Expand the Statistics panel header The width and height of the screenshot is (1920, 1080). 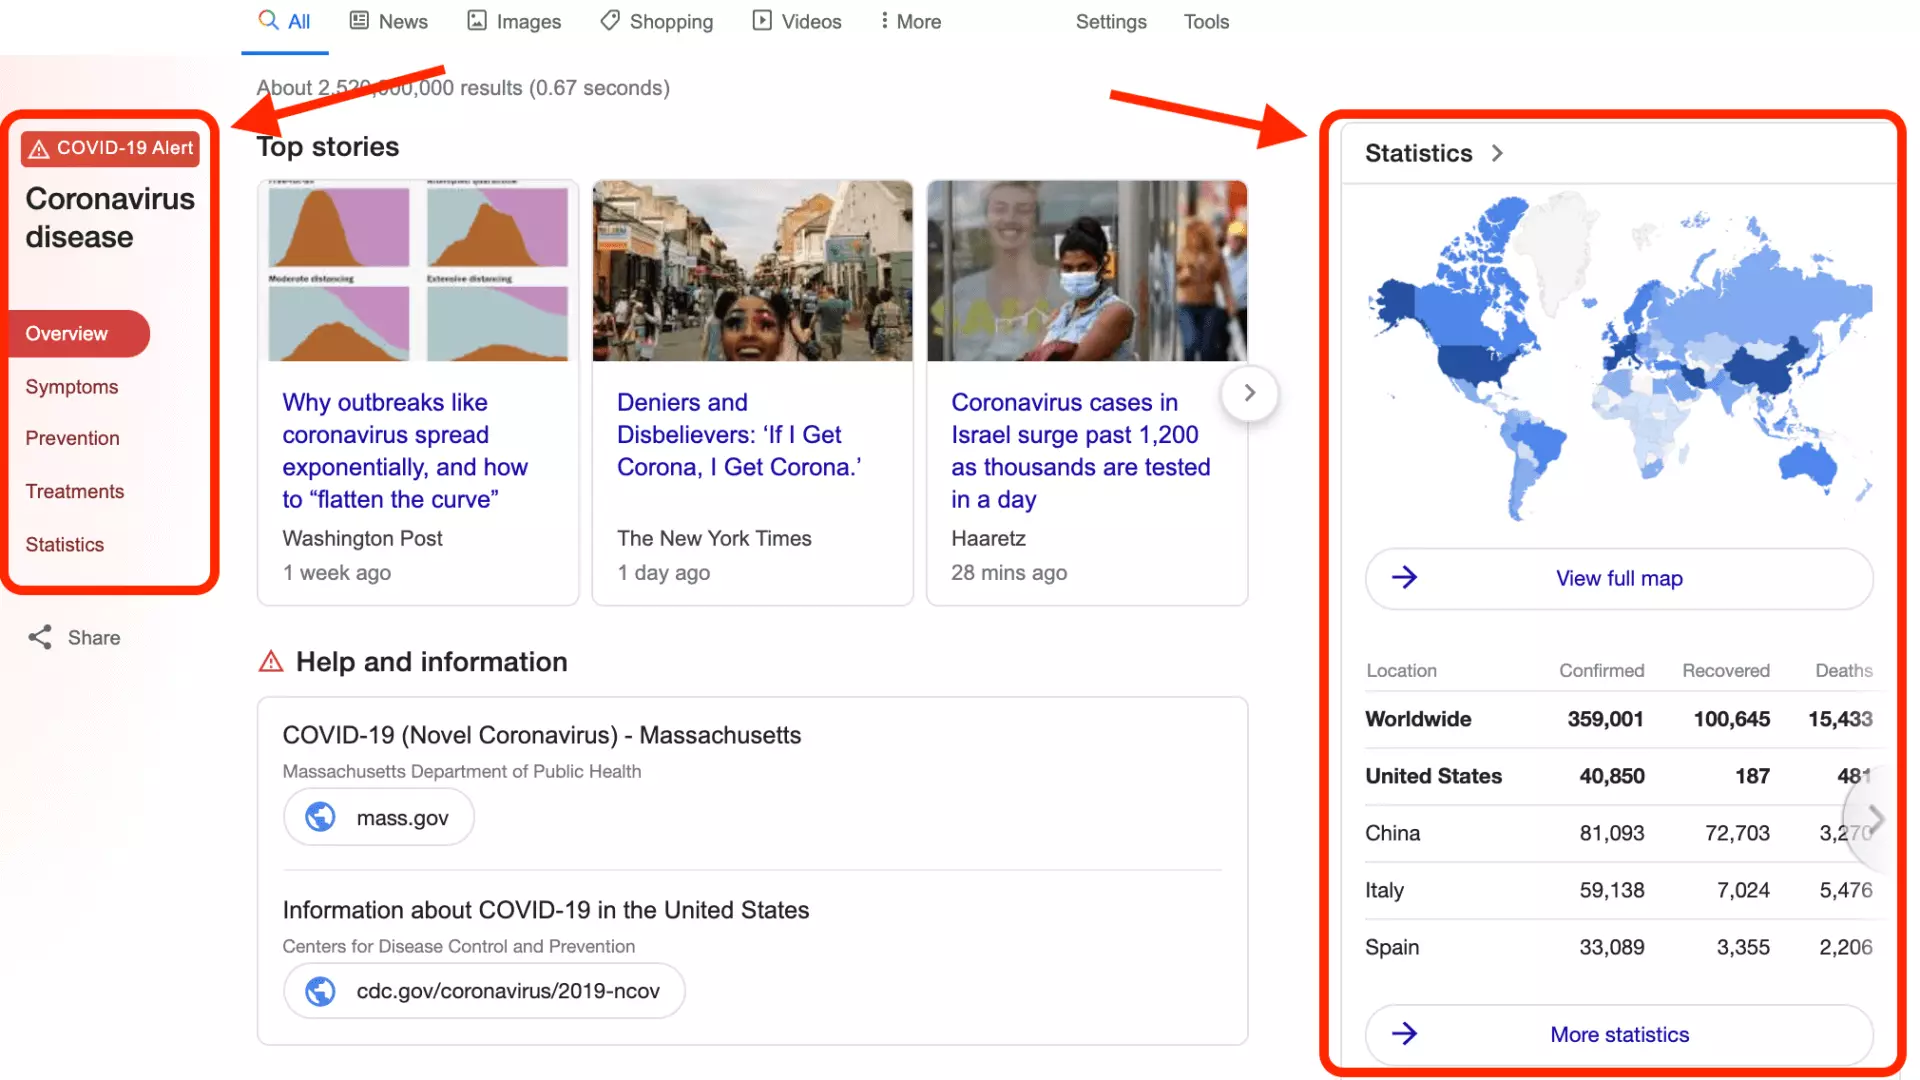click(1435, 153)
